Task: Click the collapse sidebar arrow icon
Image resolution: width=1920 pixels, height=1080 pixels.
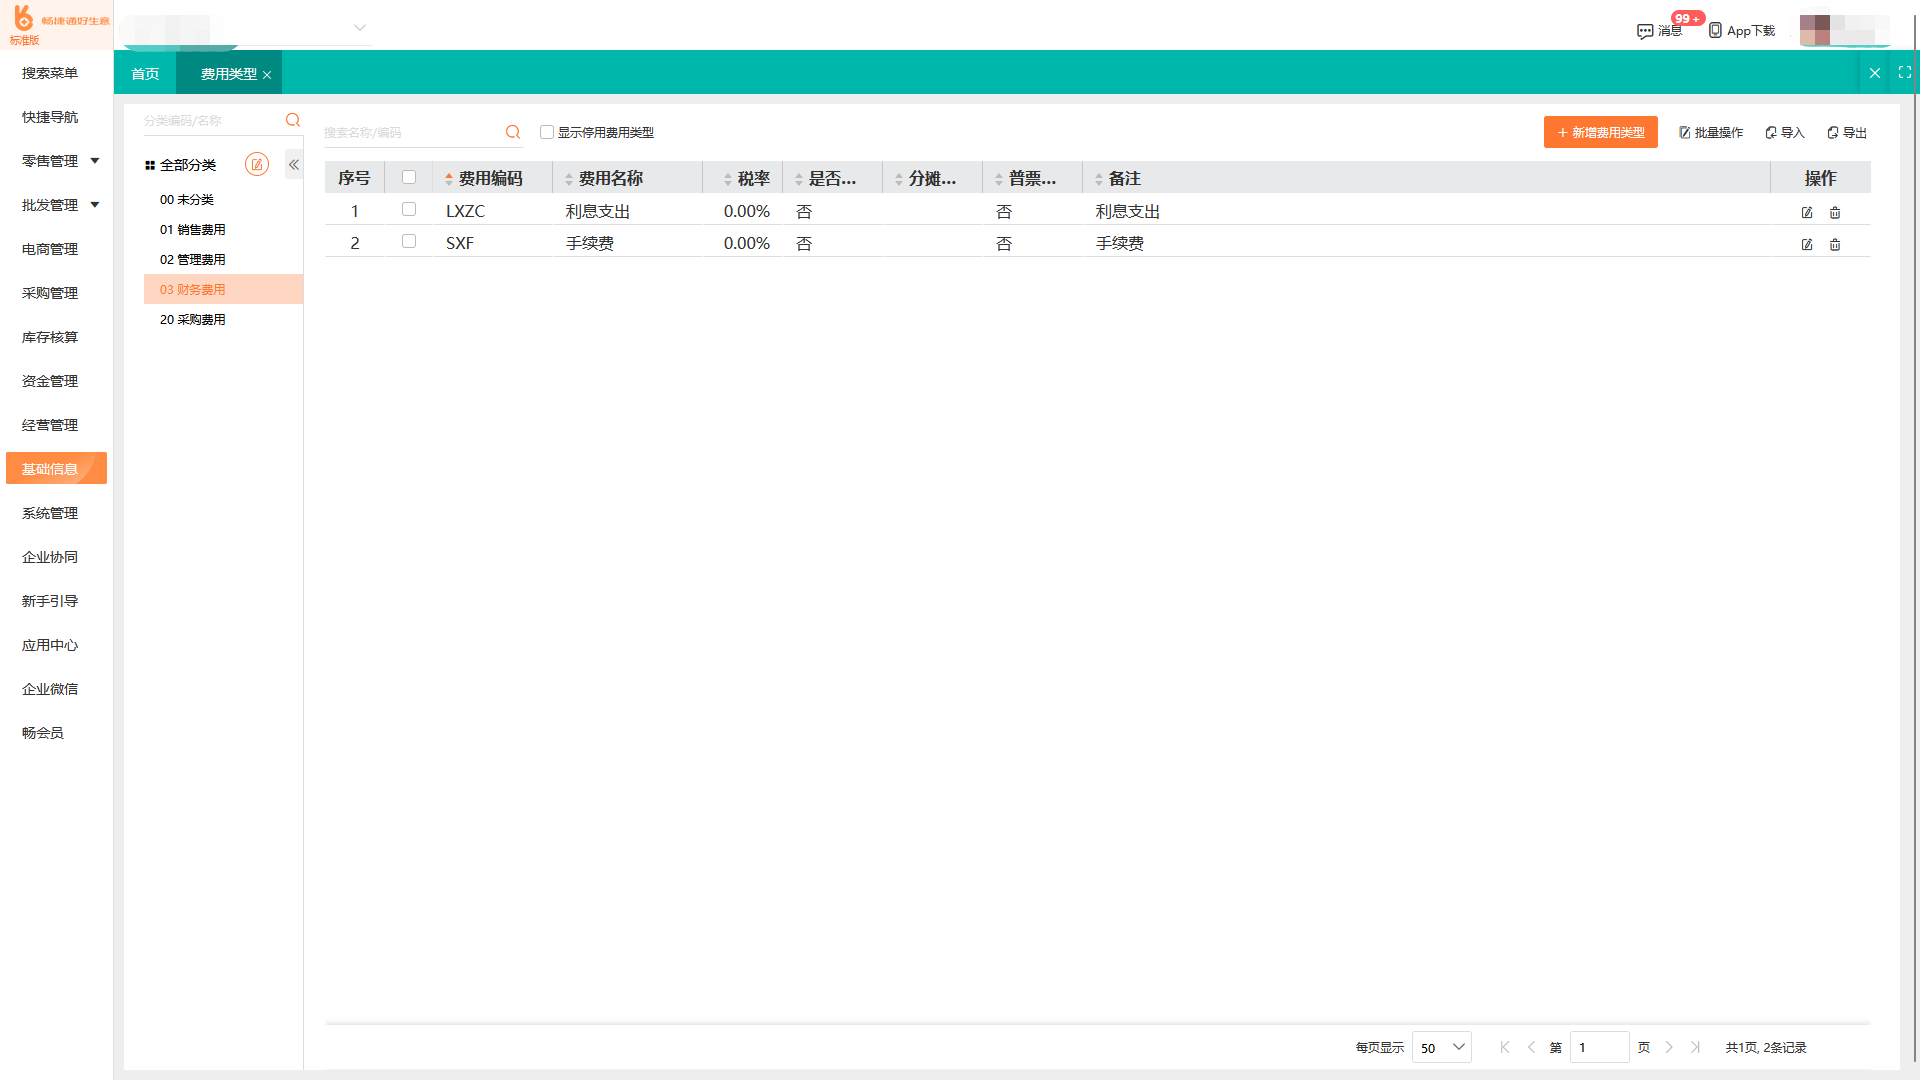Action: [293, 165]
